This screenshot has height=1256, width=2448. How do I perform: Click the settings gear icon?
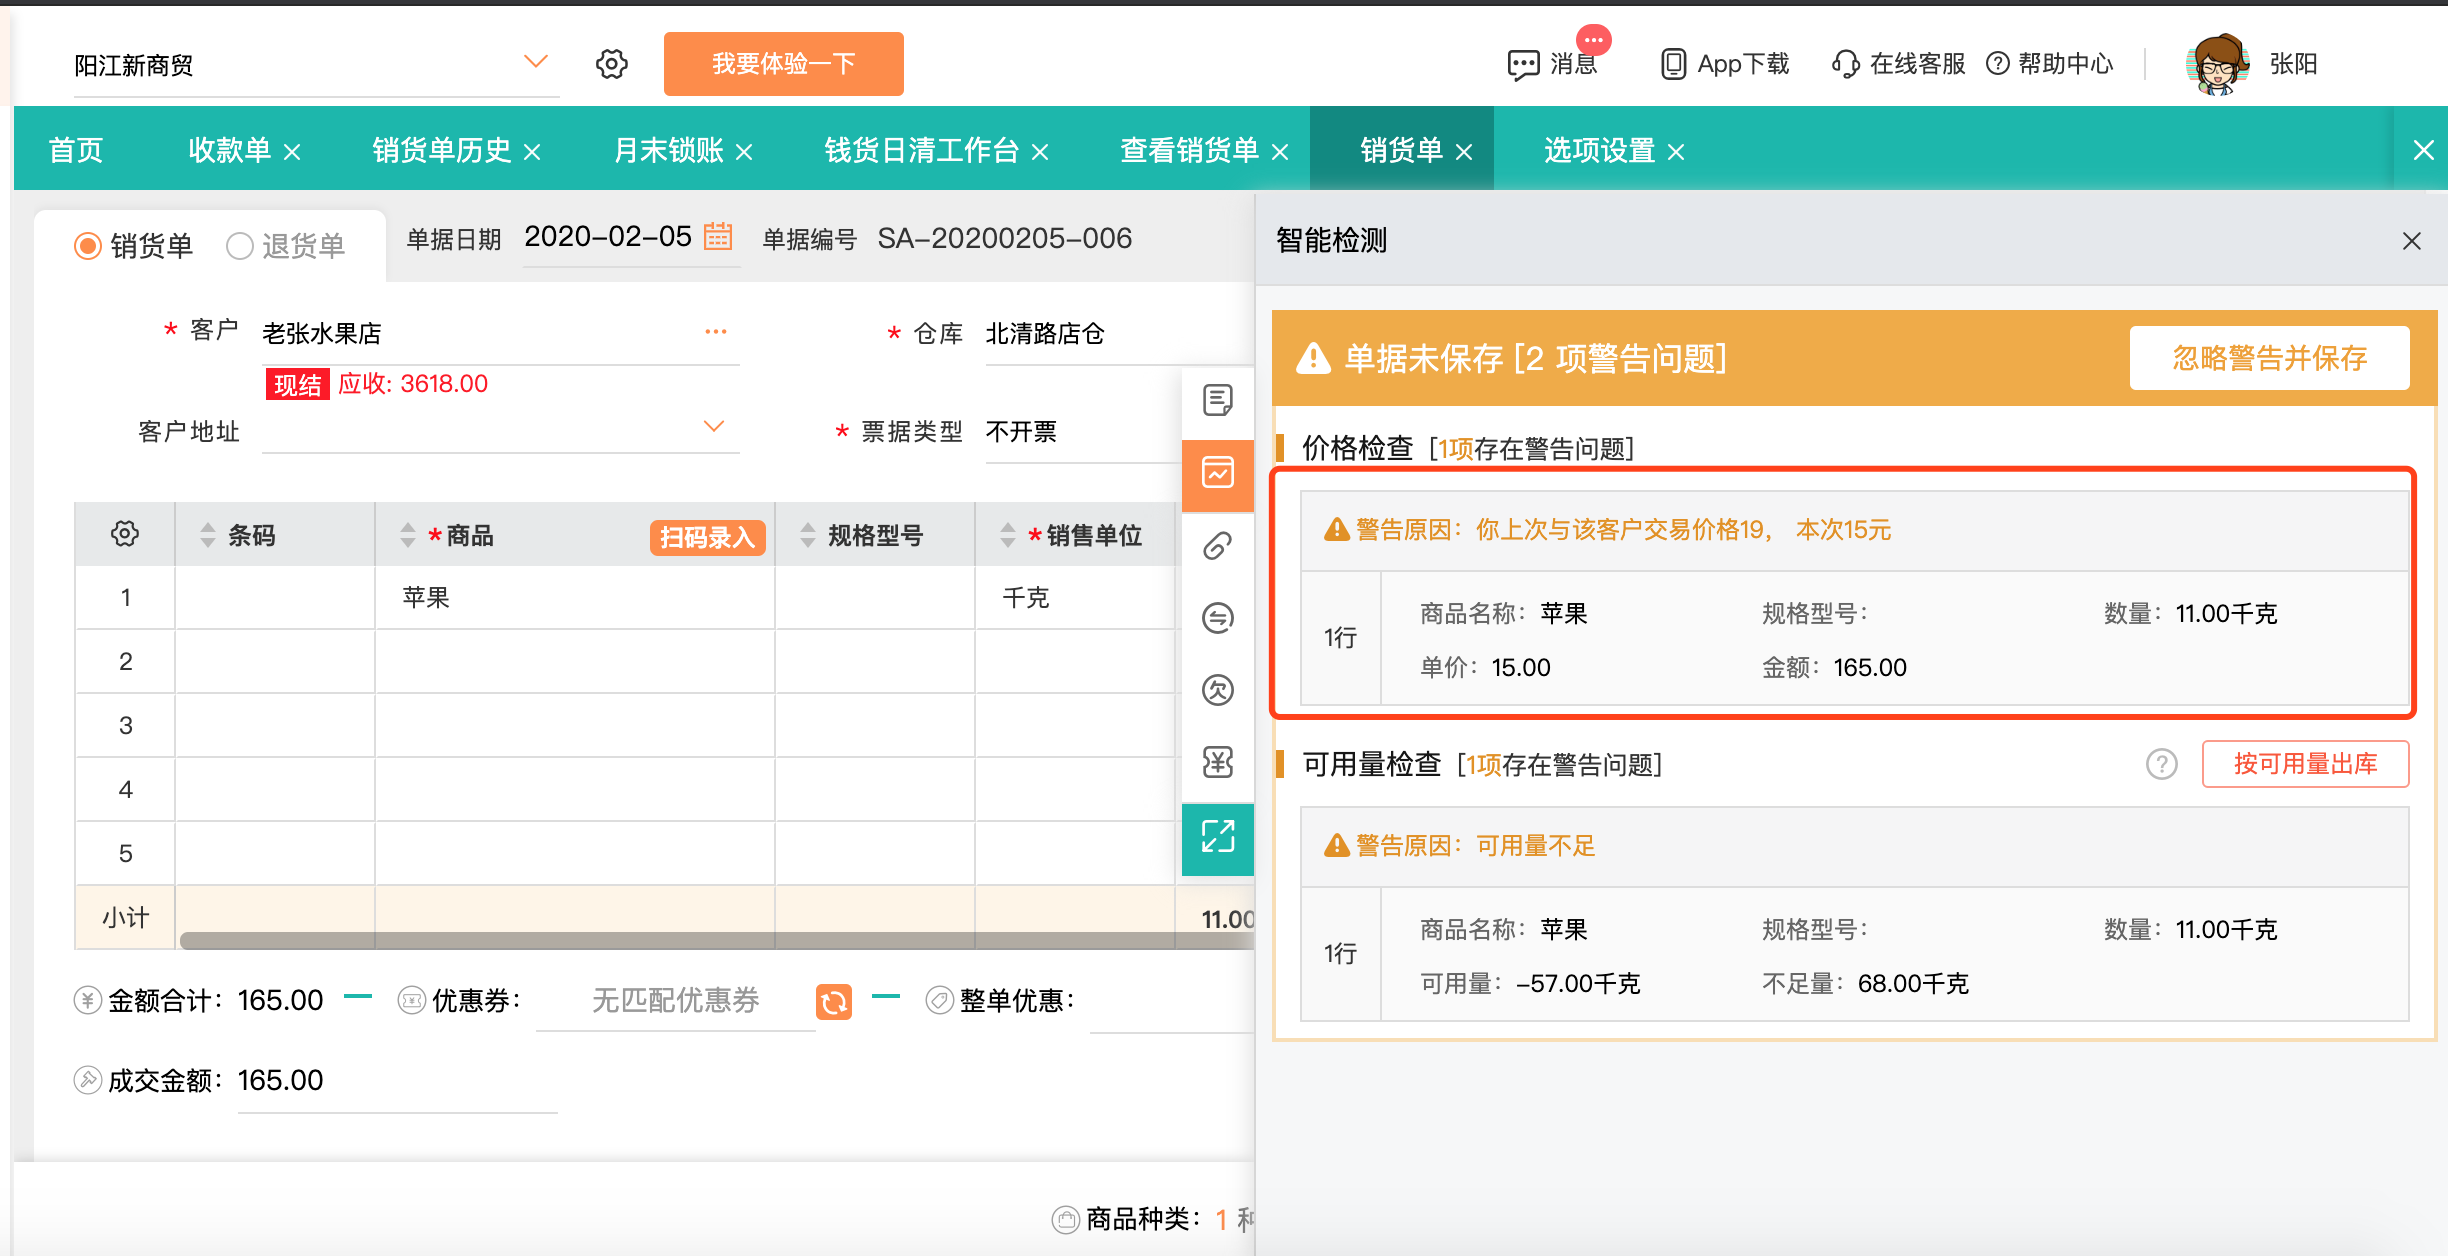coord(610,62)
